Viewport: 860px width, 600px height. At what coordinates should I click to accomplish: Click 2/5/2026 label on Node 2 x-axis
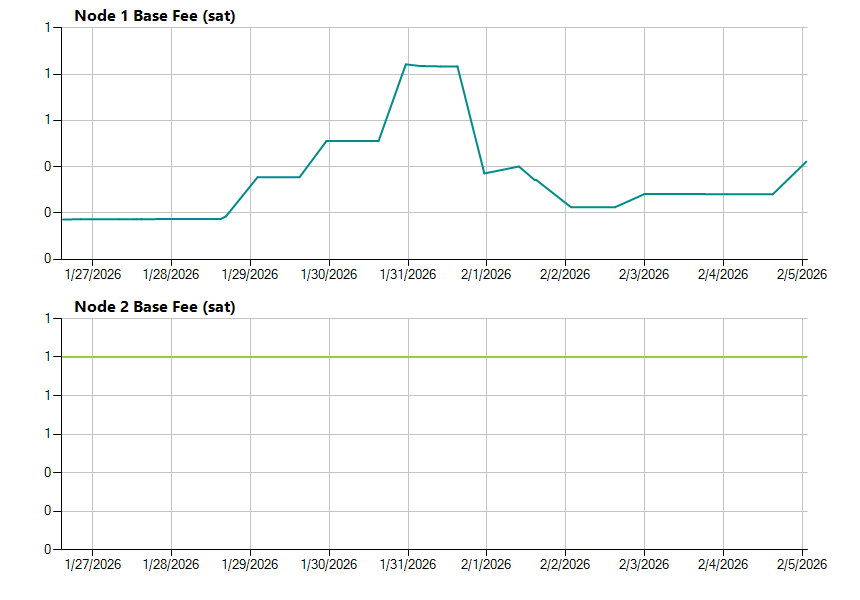pyautogui.click(x=802, y=565)
